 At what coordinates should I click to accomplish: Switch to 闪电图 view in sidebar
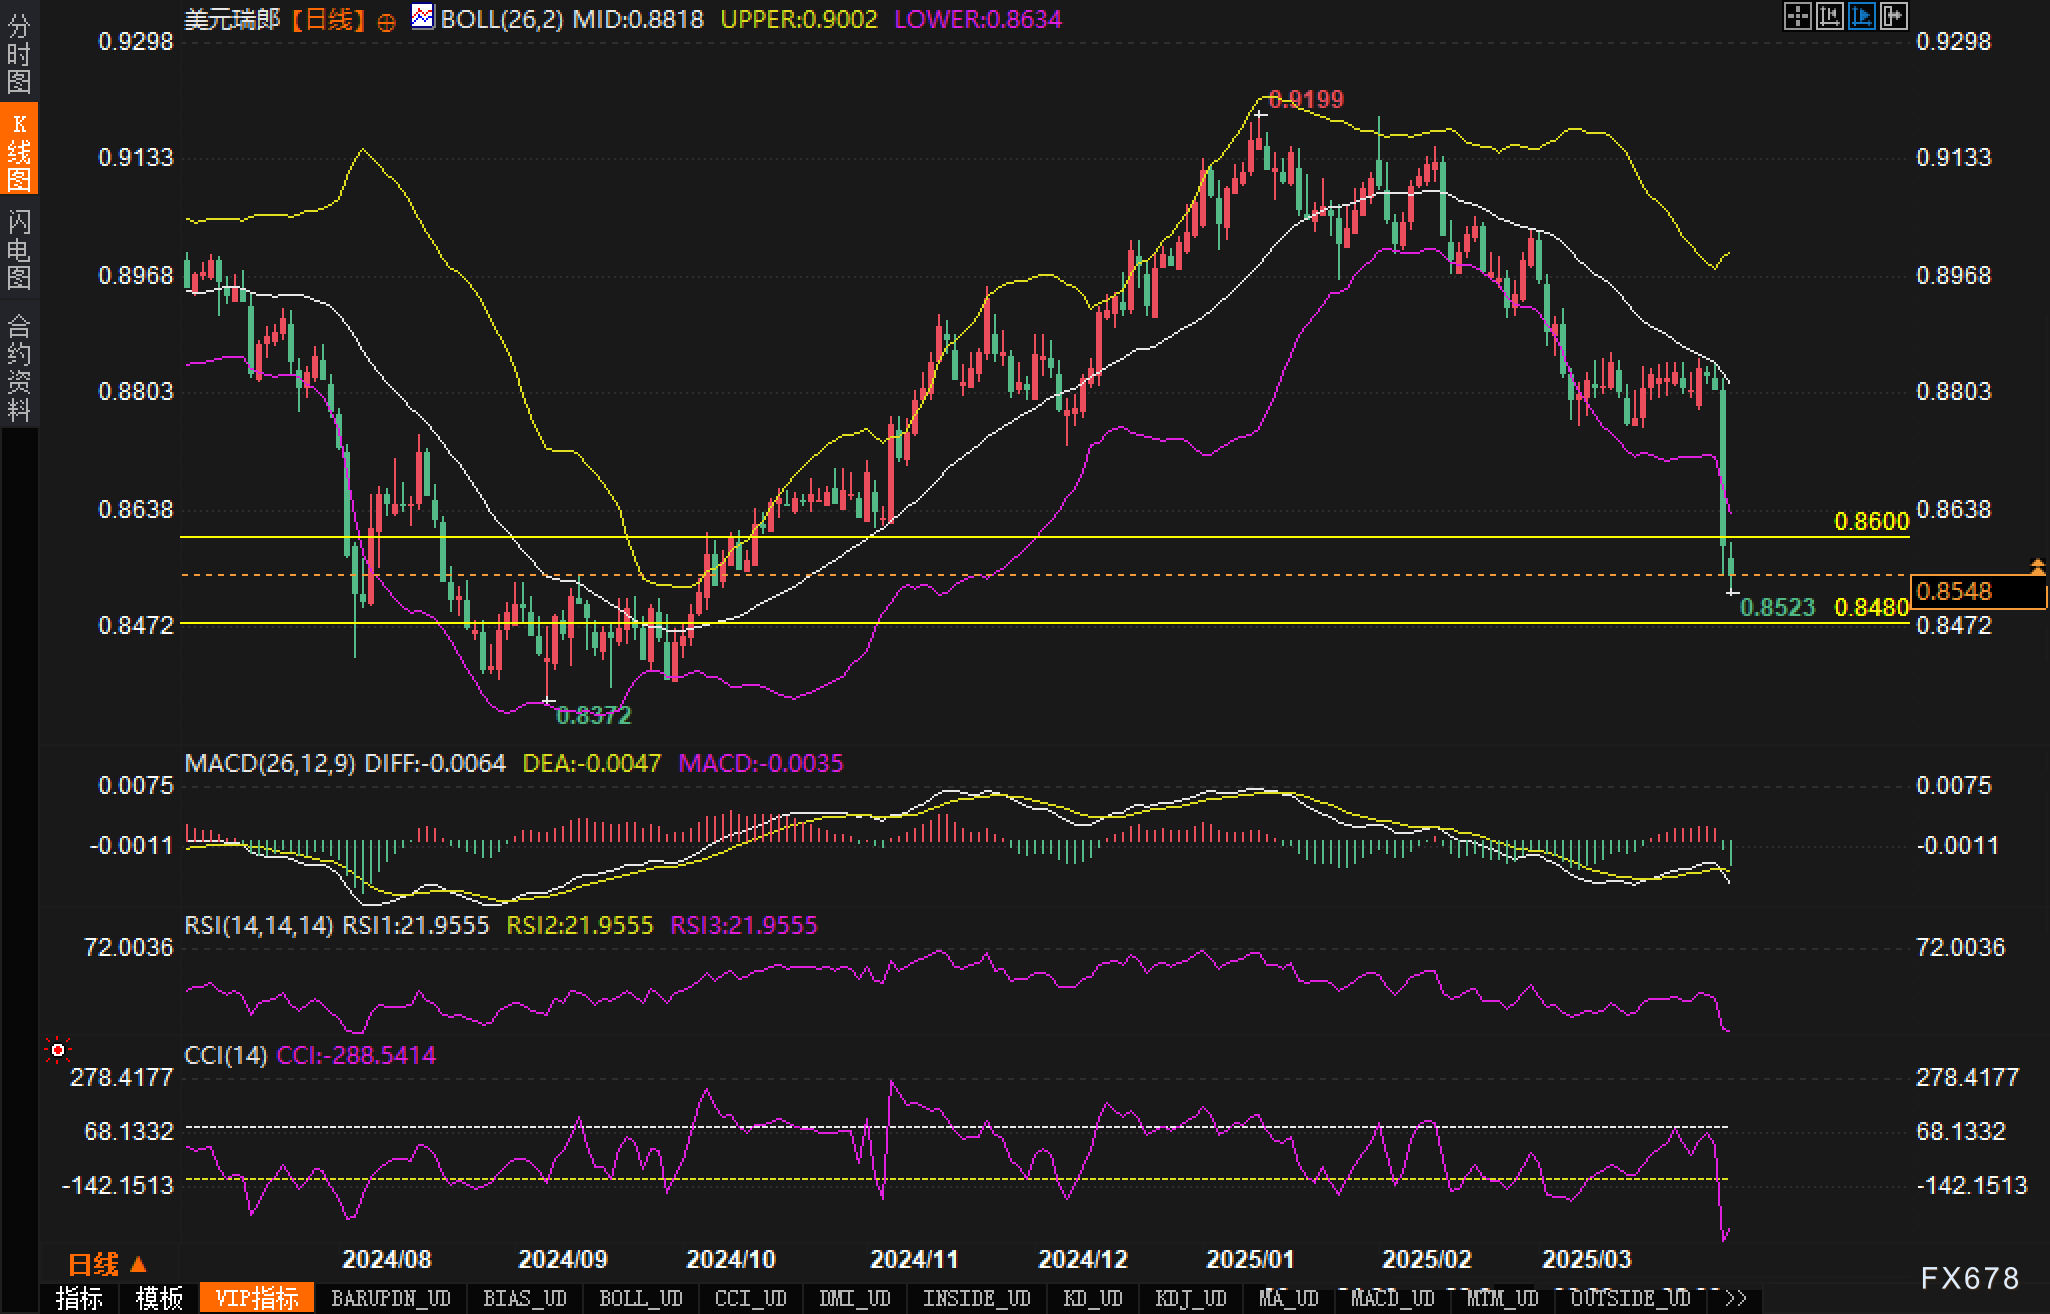coord(19,249)
